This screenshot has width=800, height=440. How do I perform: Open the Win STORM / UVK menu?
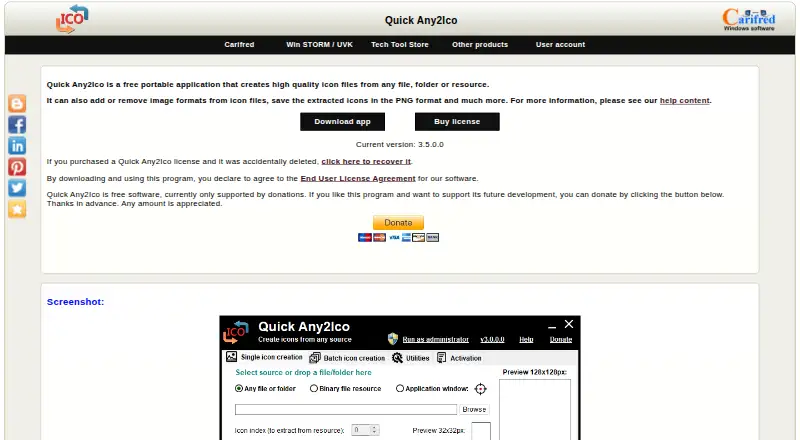pyautogui.click(x=319, y=44)
